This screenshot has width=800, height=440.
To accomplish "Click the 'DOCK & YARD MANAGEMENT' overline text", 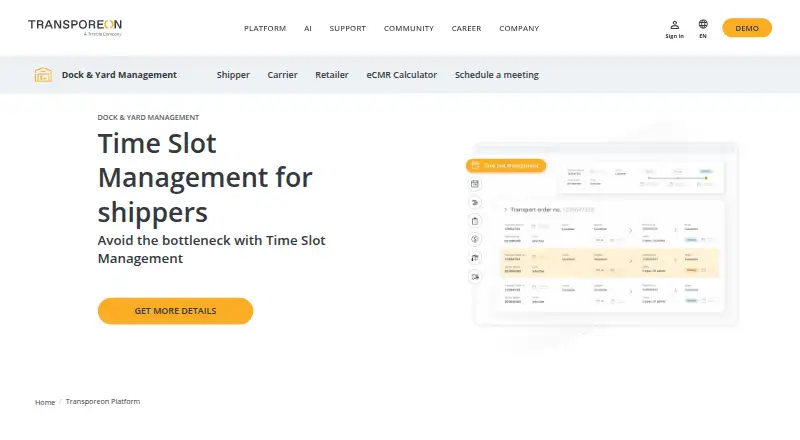I will (x=148, y=117).
